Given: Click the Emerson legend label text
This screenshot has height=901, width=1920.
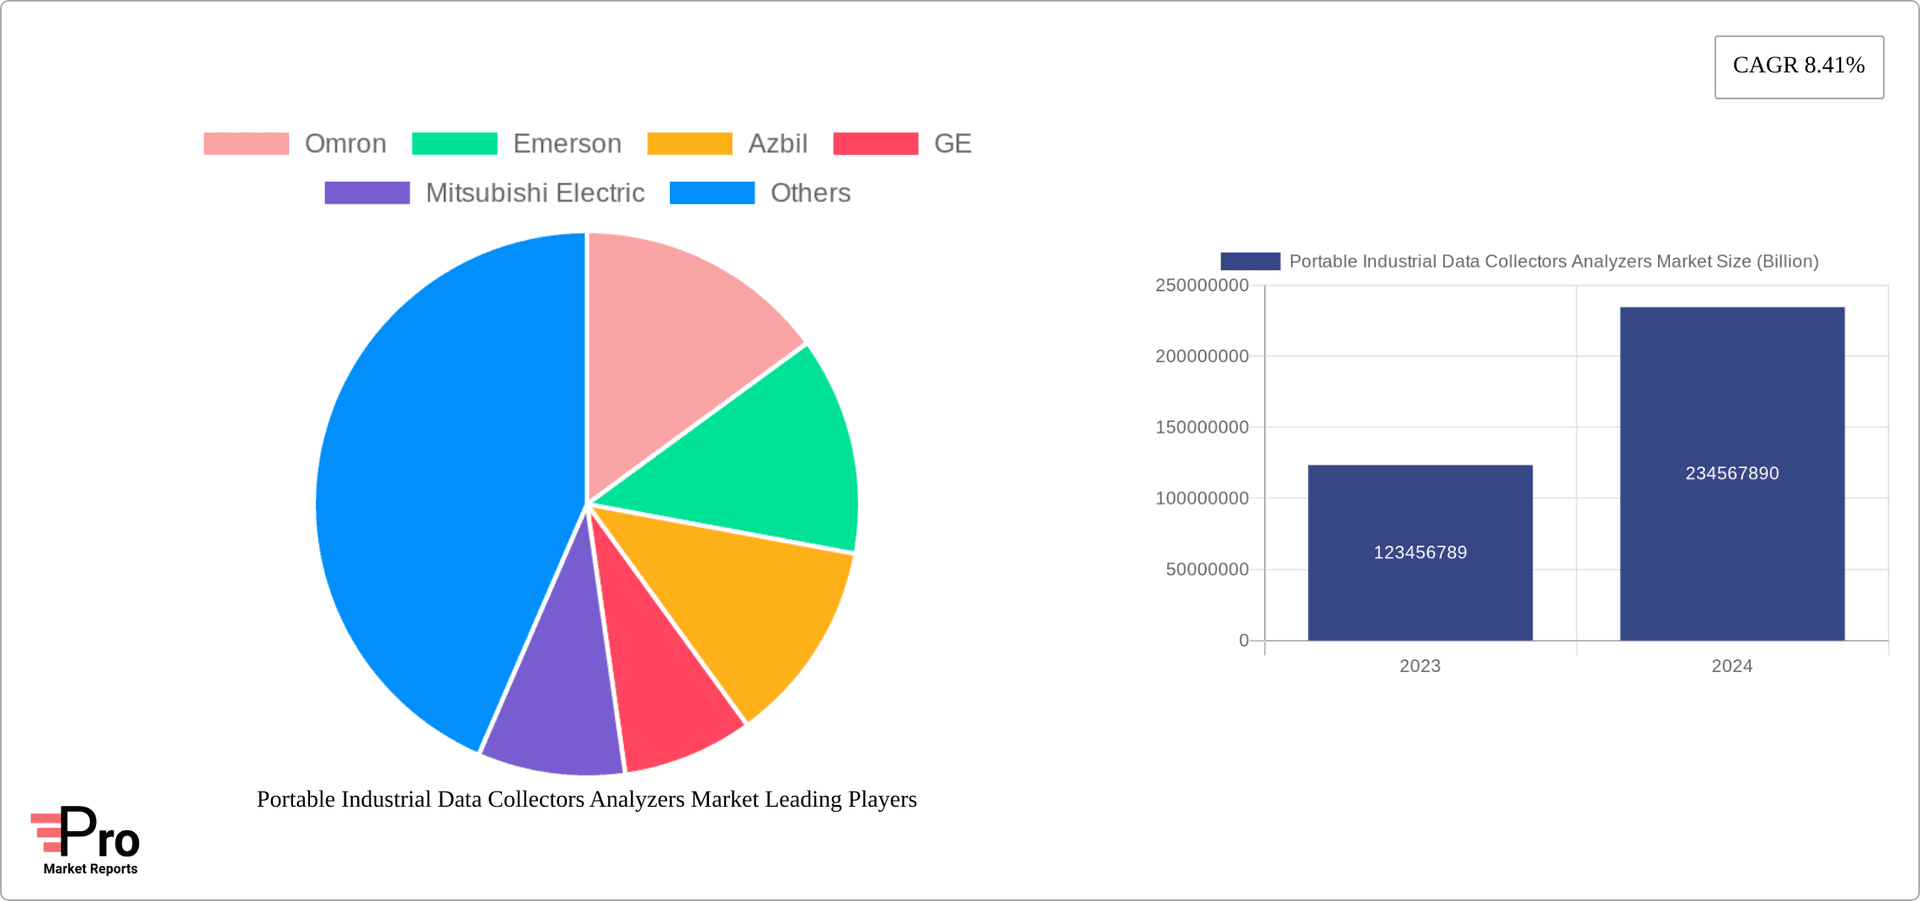Looking at the screenshot, I should coord(567,143).
